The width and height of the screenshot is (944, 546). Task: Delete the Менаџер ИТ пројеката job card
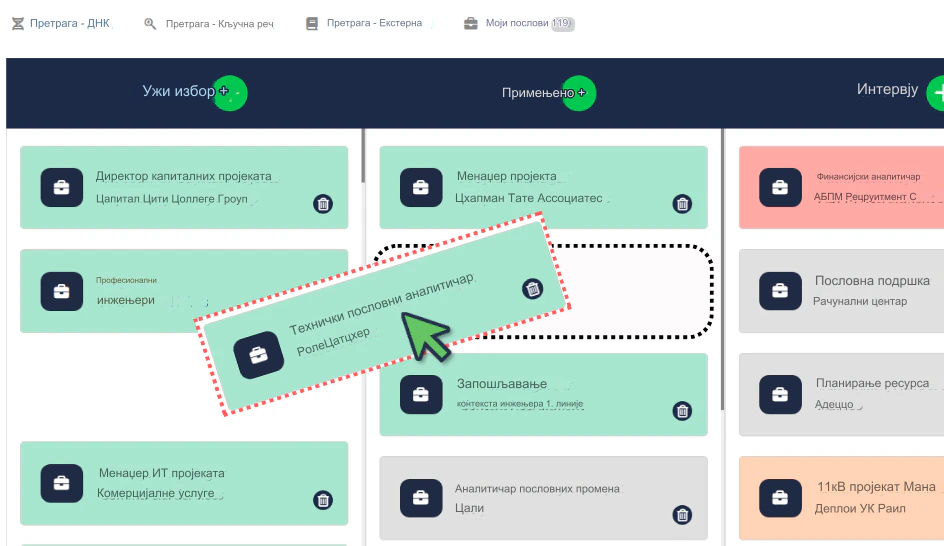(323, 500)
